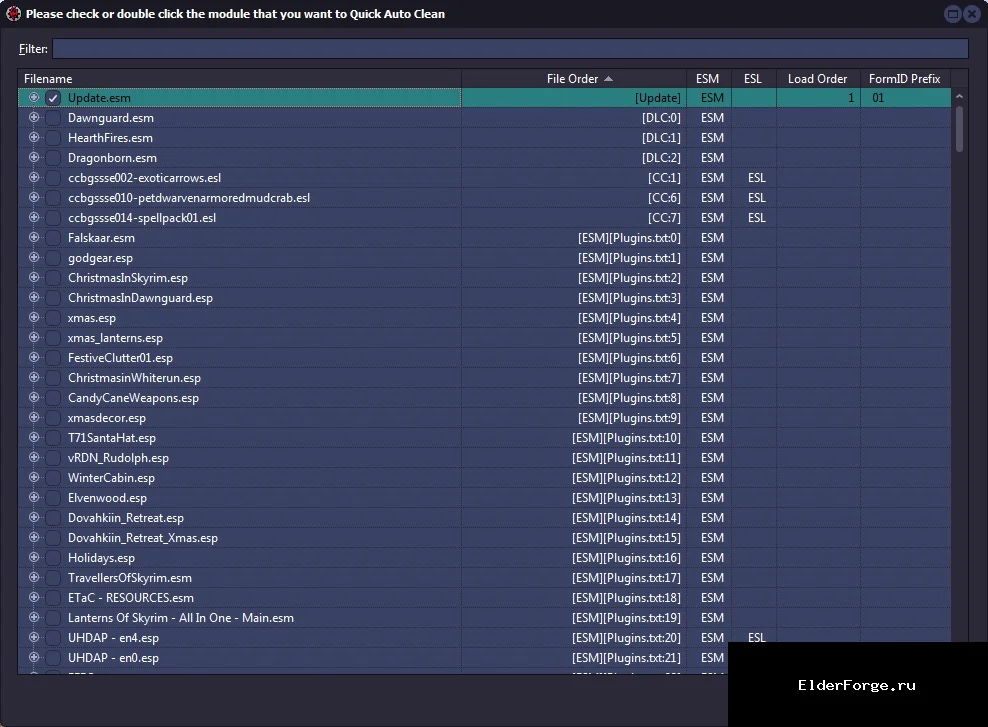
Task: Sort by the ESL column header
Action: pyautogui.click(x=753, y=79)
